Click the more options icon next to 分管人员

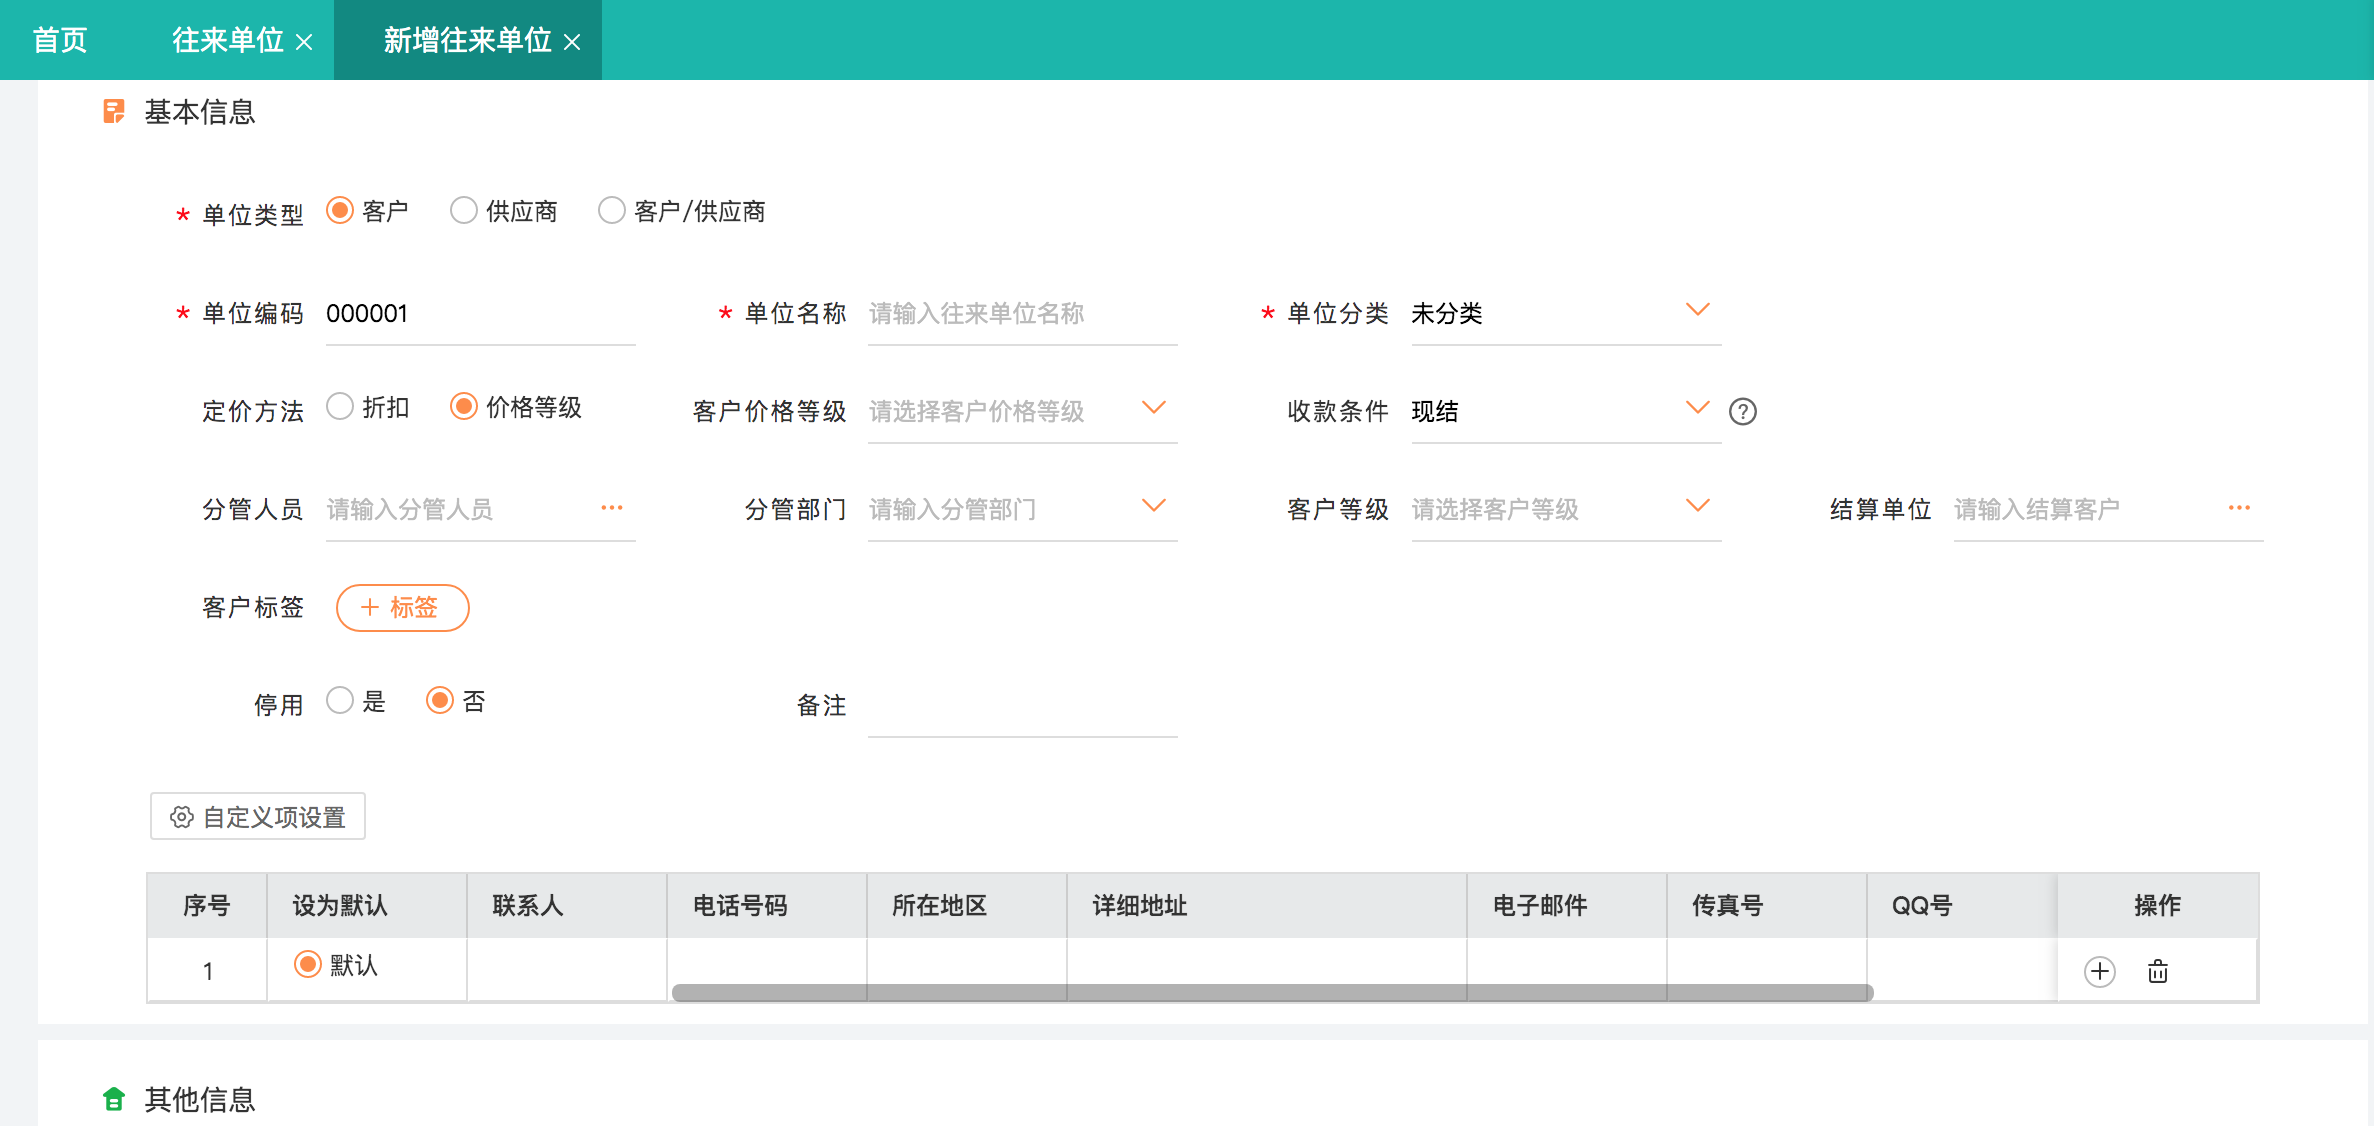tap(612, 507)
